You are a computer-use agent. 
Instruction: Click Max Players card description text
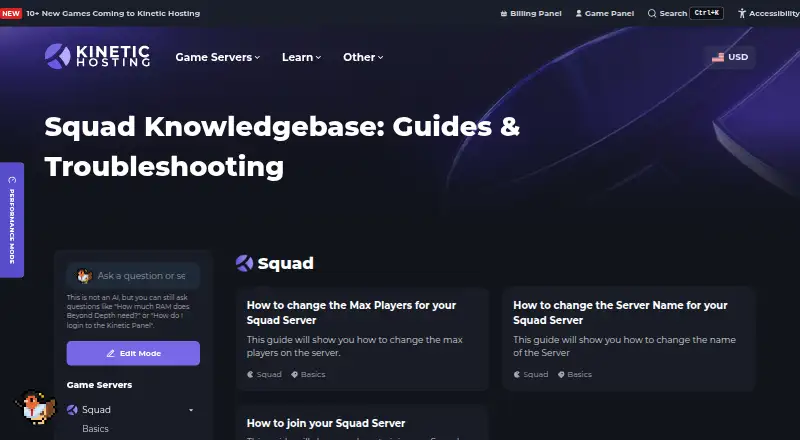[355, 346]
